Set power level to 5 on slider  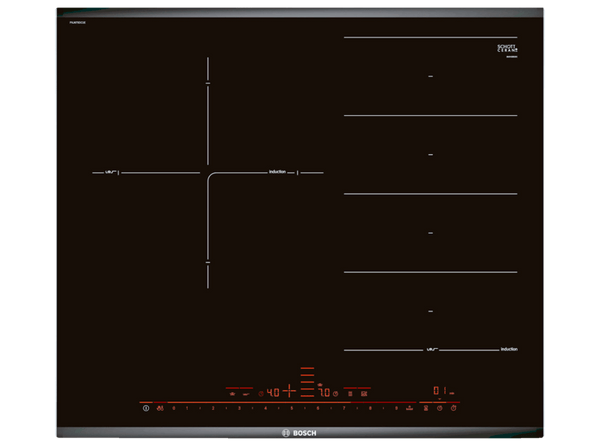point(291,408)
